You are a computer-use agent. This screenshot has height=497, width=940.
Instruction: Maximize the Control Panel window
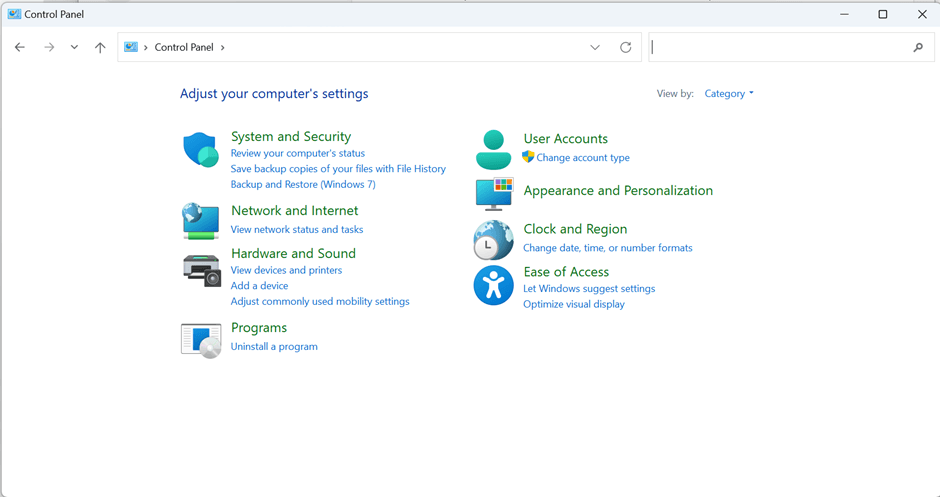(882, 14)
